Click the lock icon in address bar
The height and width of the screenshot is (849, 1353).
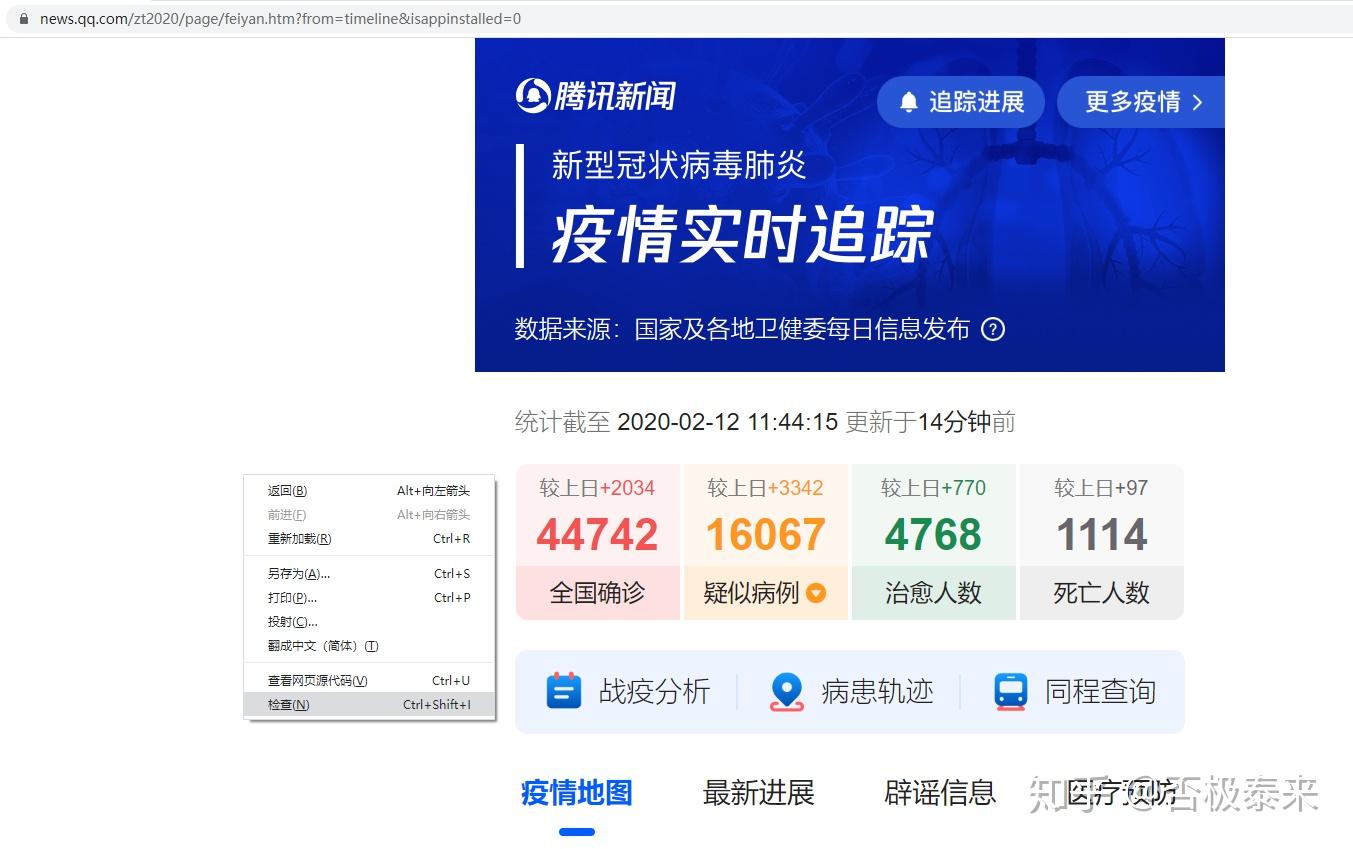pyautogui.click(x=24, y=19)
